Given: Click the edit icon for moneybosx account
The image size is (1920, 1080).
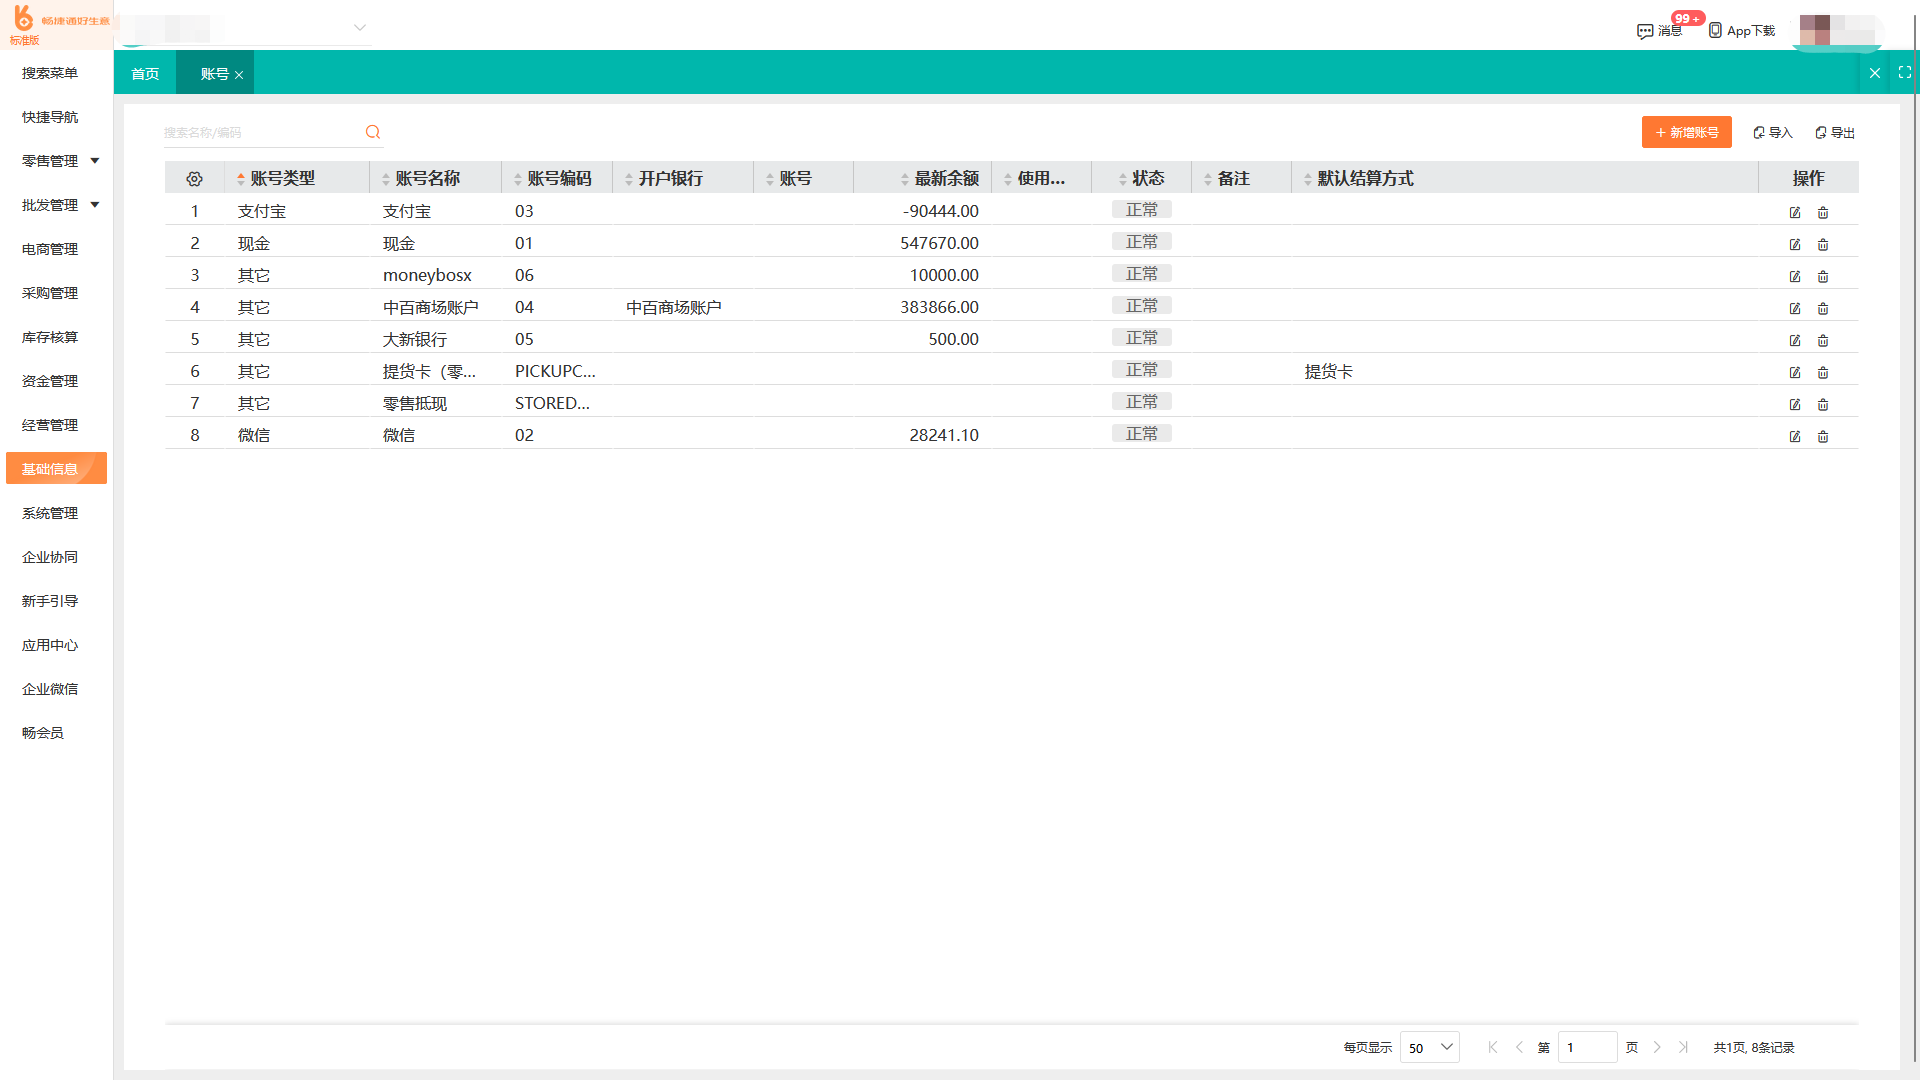Looking at the screenshot, I should click(1795, 274).
